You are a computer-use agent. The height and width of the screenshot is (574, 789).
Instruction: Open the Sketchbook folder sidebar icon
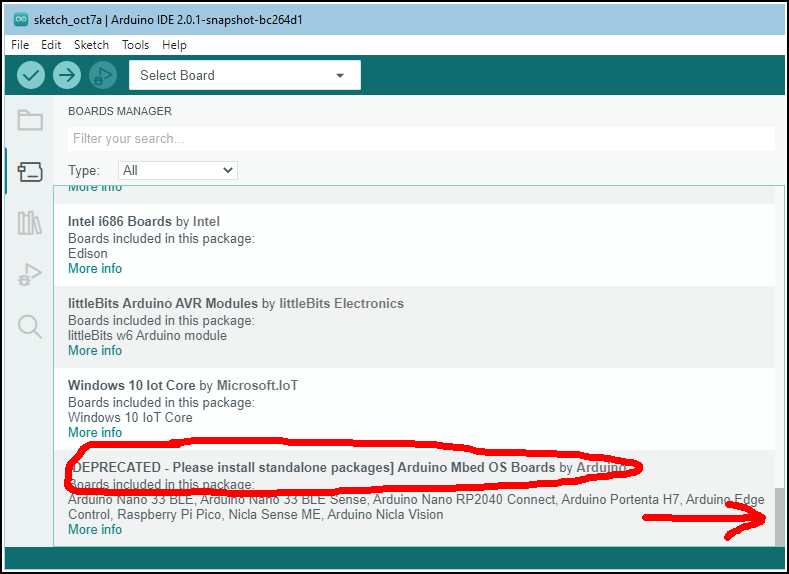coord(30,121)
